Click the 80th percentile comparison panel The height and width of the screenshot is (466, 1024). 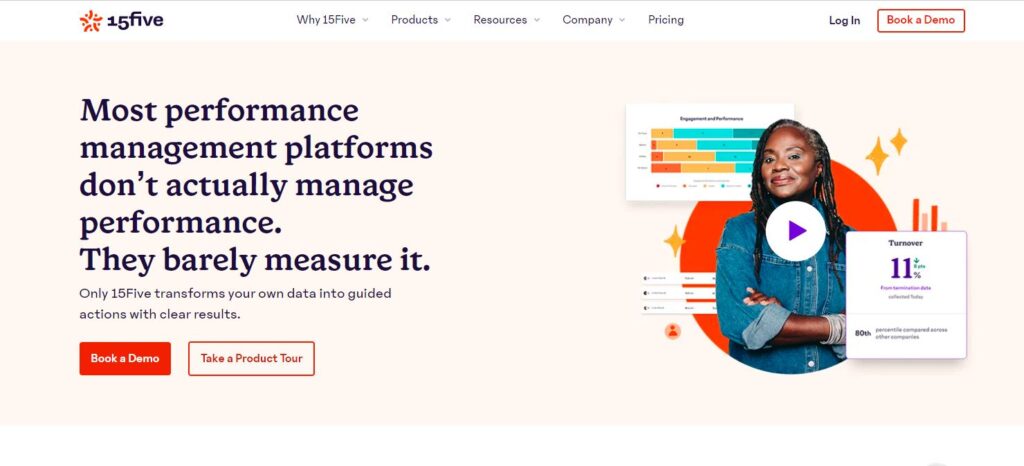[x=906, y=335]
